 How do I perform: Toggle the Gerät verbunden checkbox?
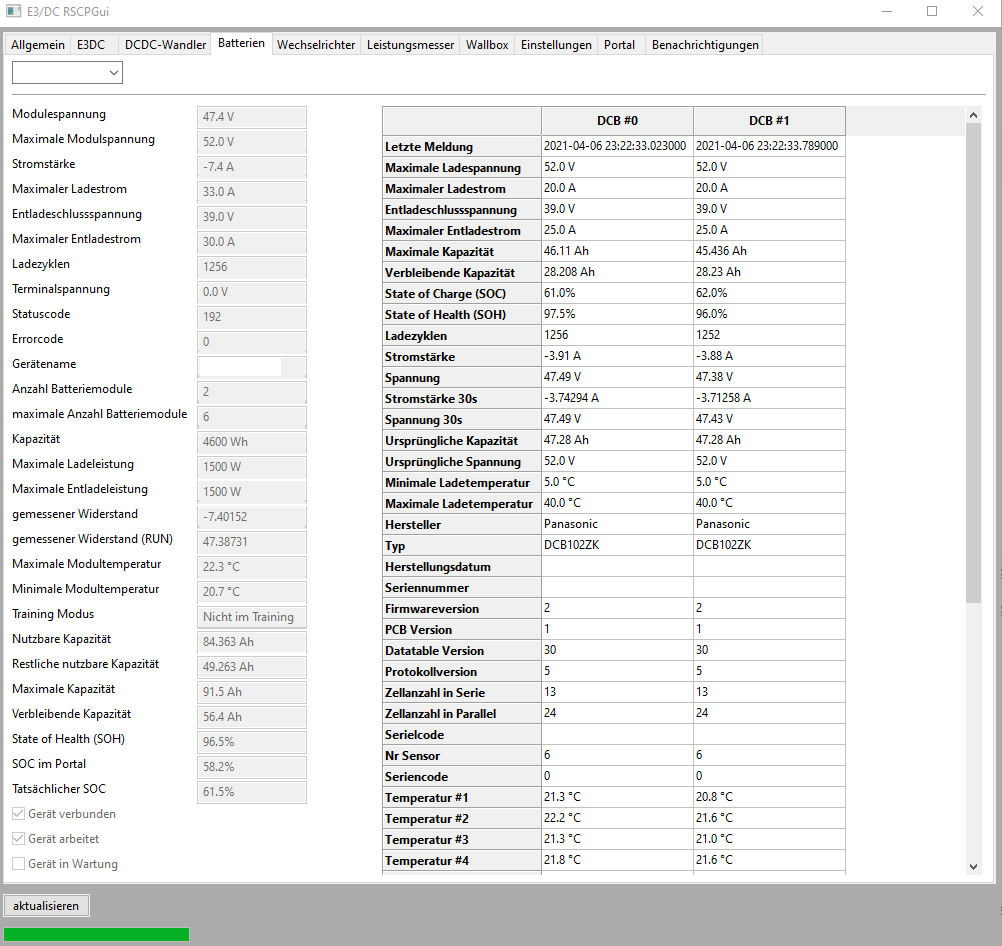[19, 814]
